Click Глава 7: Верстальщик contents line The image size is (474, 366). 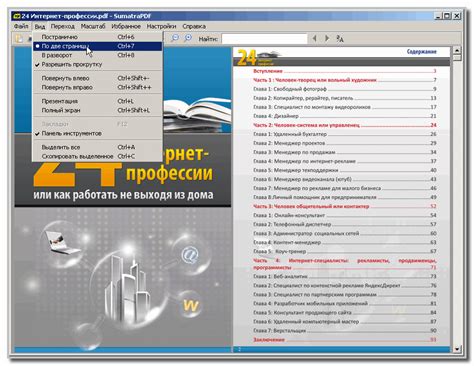(344, 331)
